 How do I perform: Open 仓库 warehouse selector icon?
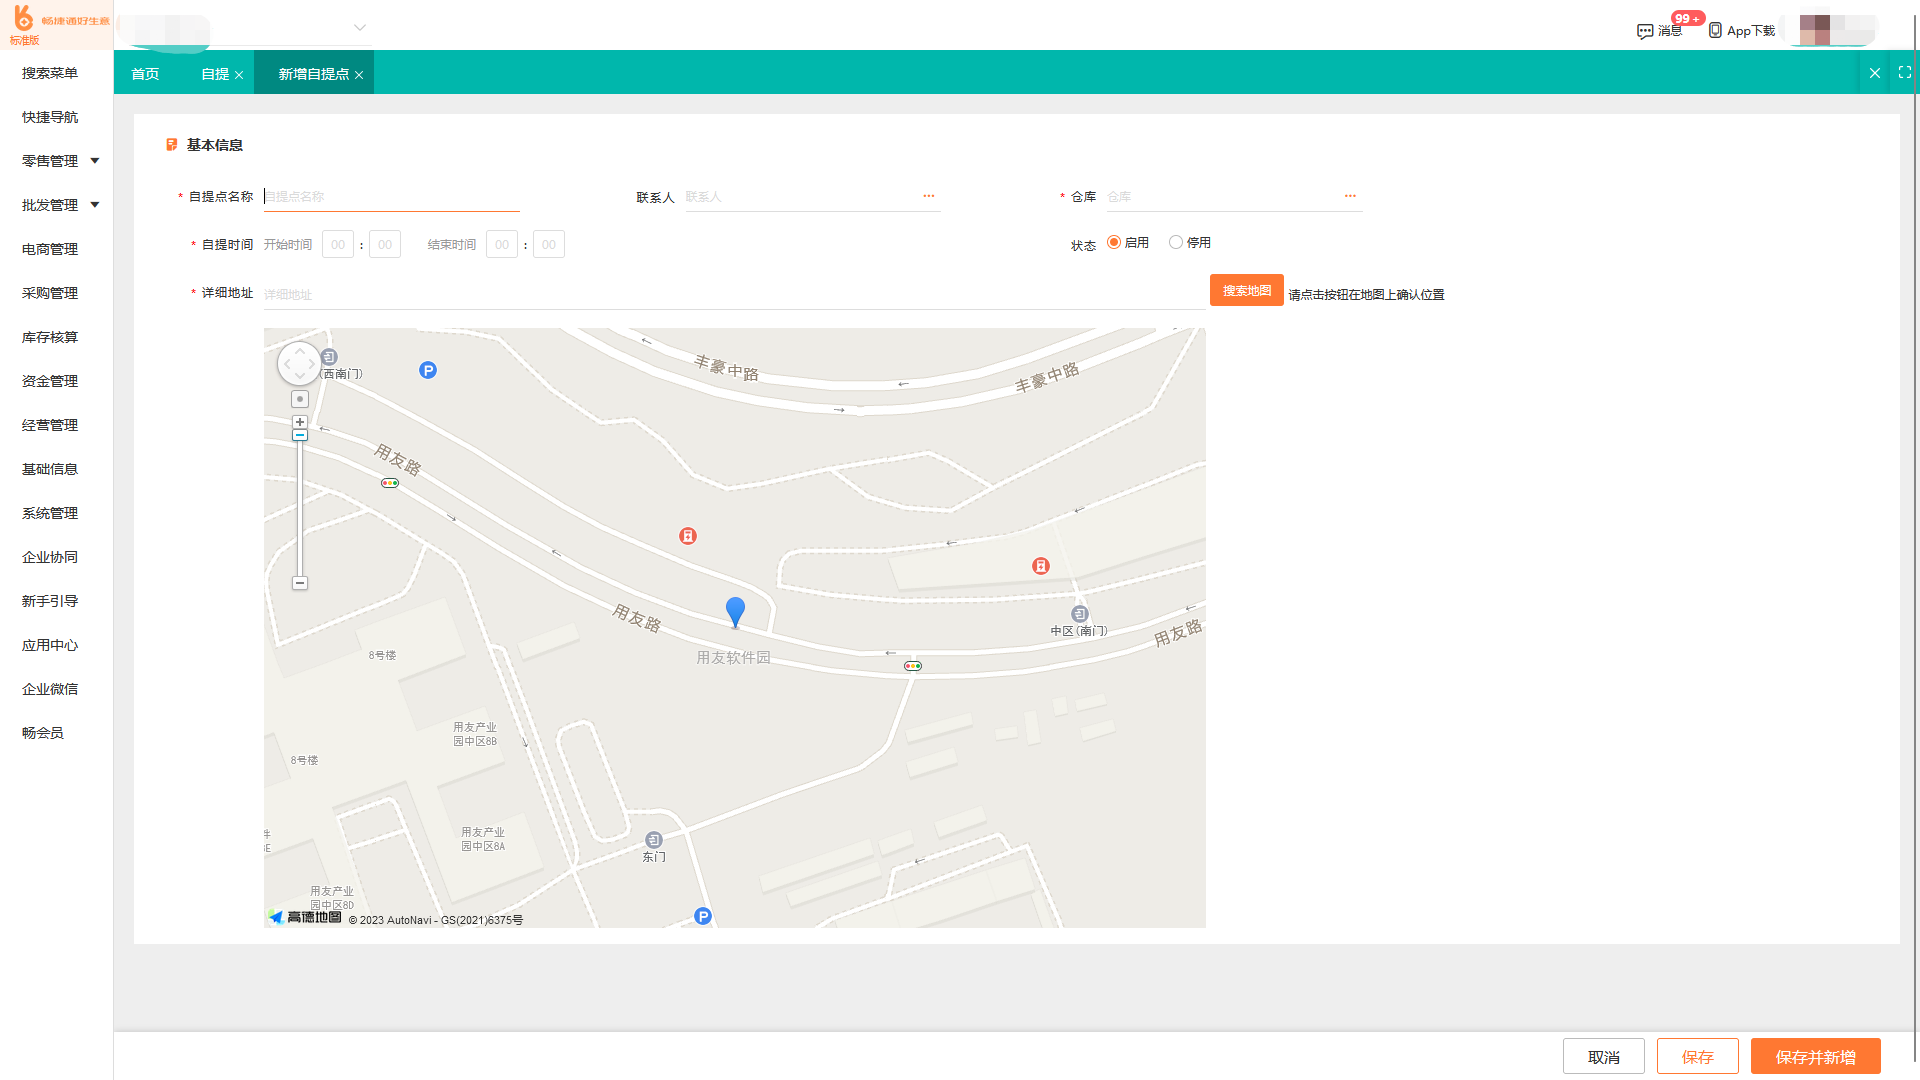(x=1350, y=195)
